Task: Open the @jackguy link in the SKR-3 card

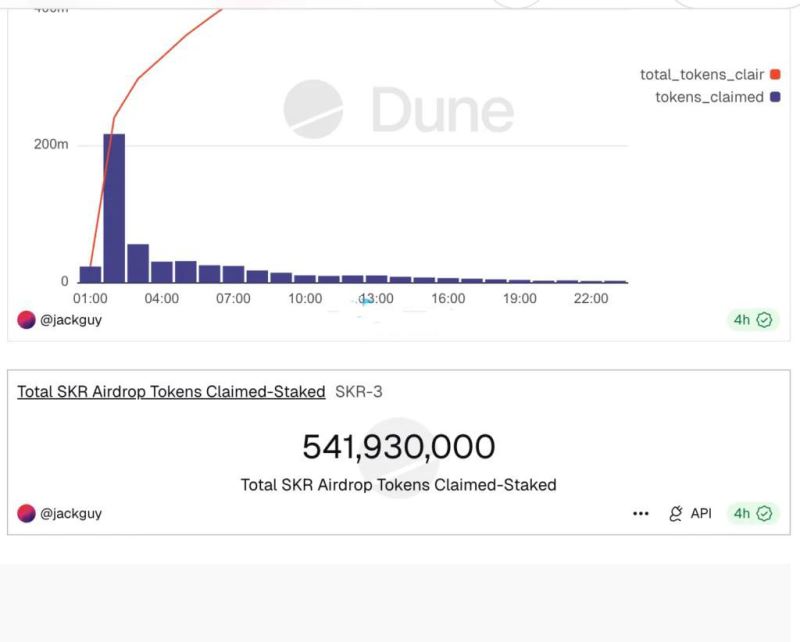Action: click(x=71, y=513)
